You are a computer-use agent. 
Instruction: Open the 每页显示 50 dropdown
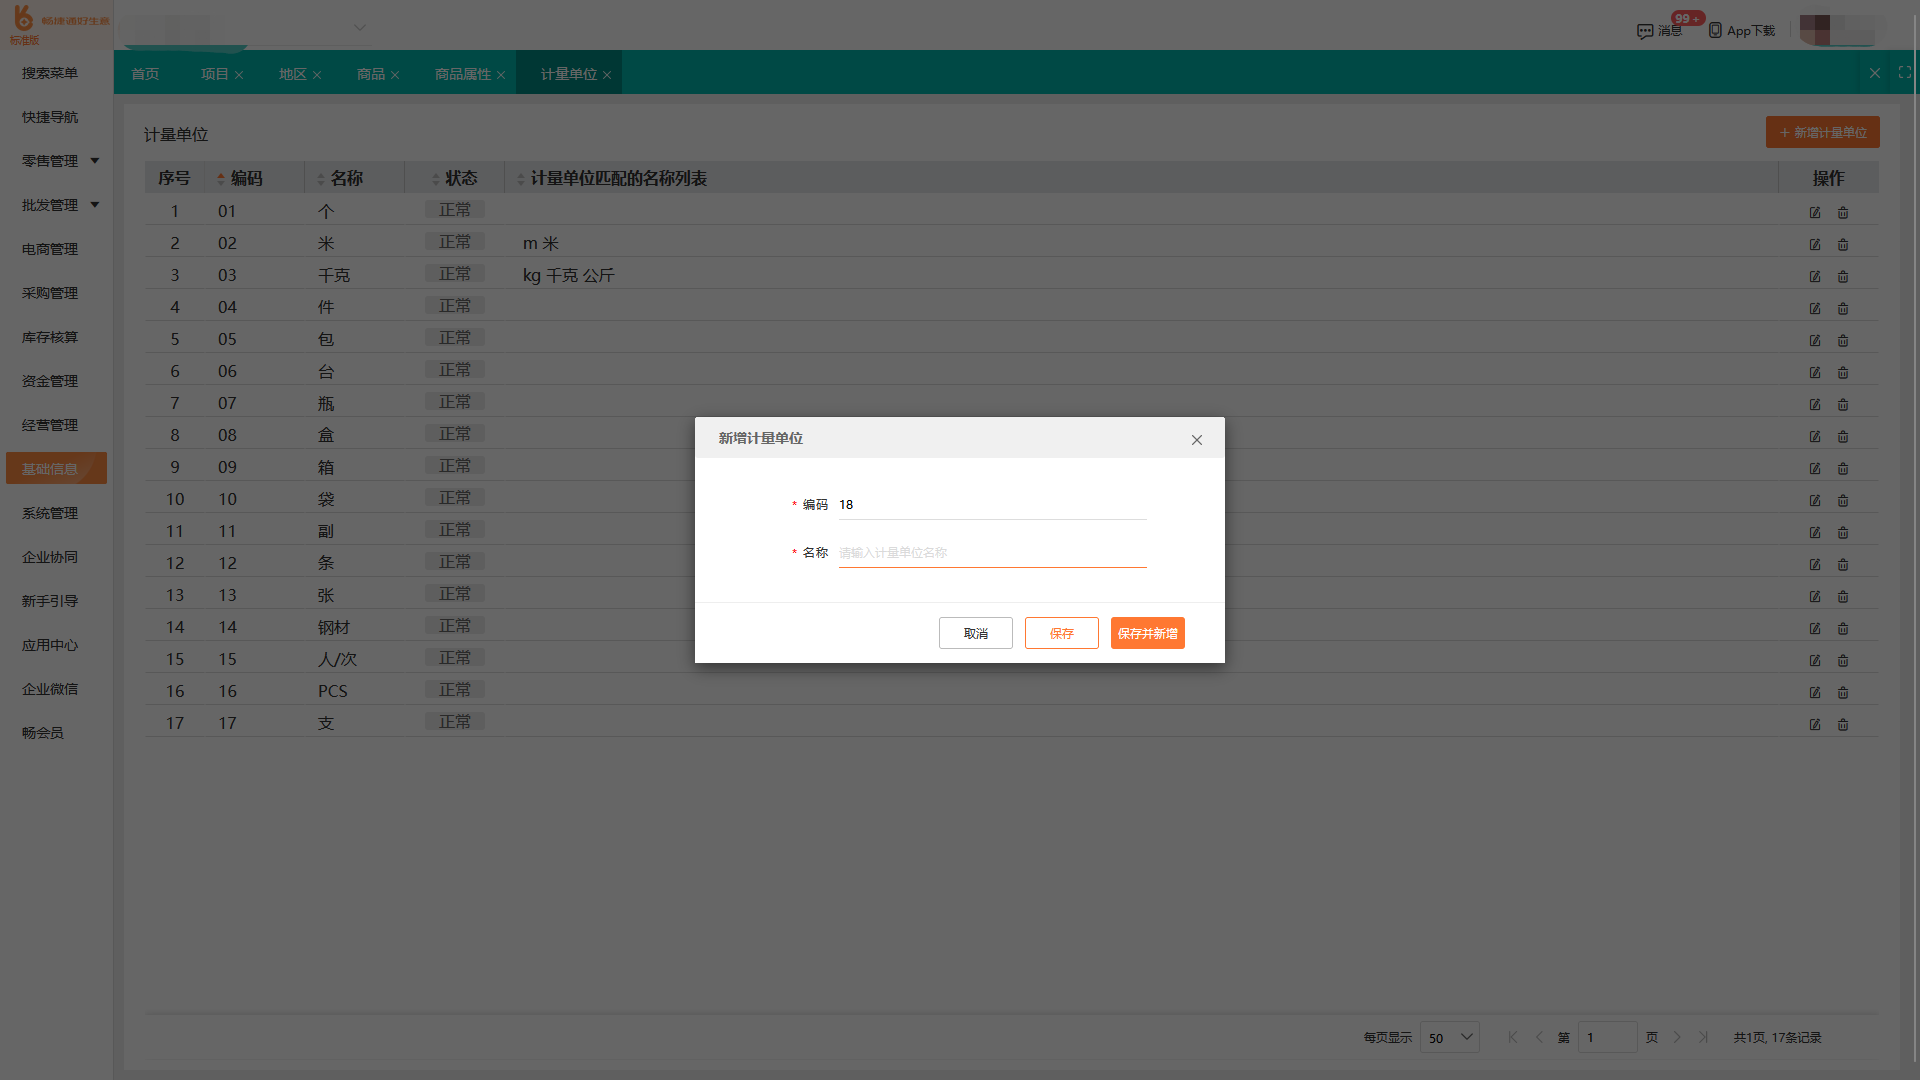1451,1038
